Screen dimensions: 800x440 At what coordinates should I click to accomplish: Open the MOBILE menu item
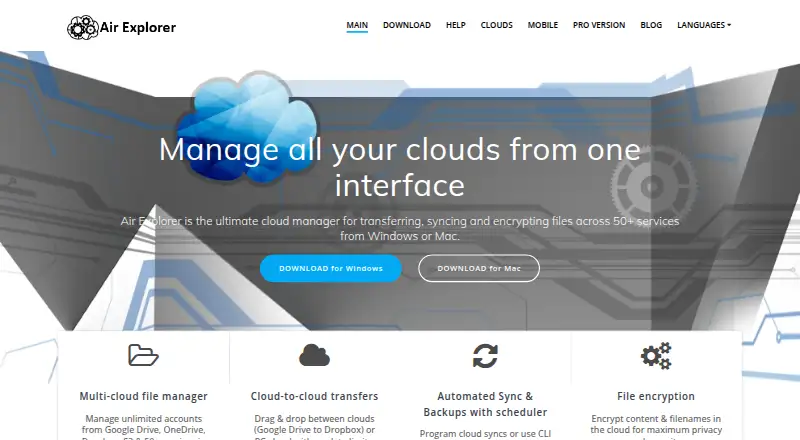click(x=543, y=25)
